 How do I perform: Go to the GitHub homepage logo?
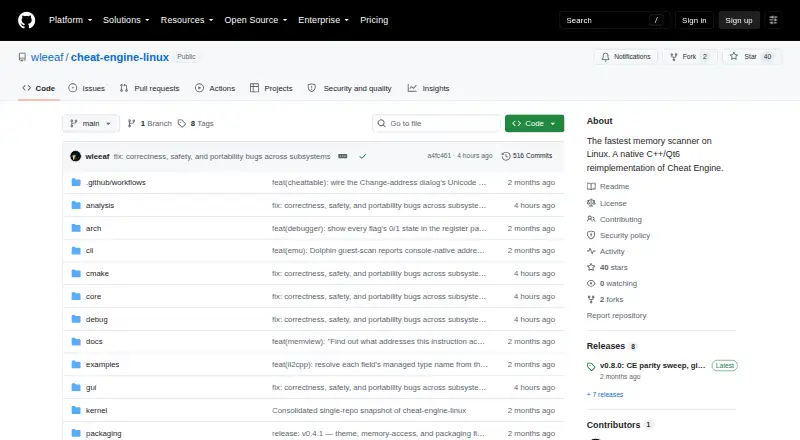click(x=27, y=20)
